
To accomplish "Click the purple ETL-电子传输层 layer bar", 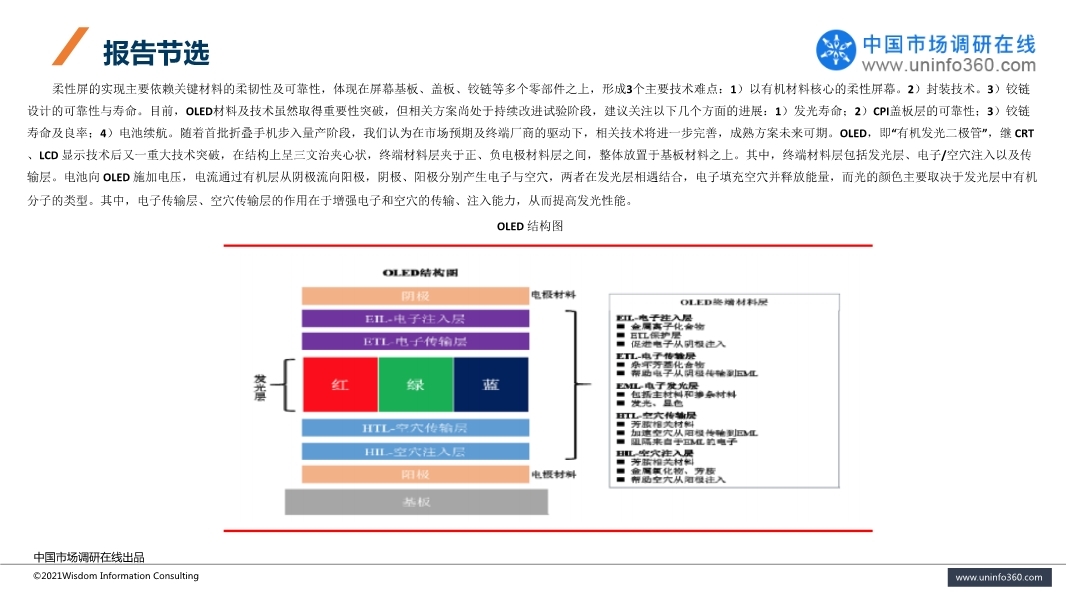I will [x=414, y=341].
